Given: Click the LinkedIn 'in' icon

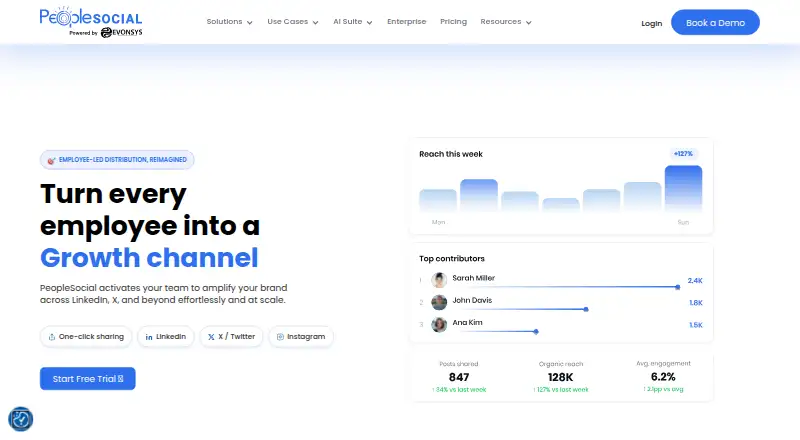Looking at the screenshot, I should (149, 337).
